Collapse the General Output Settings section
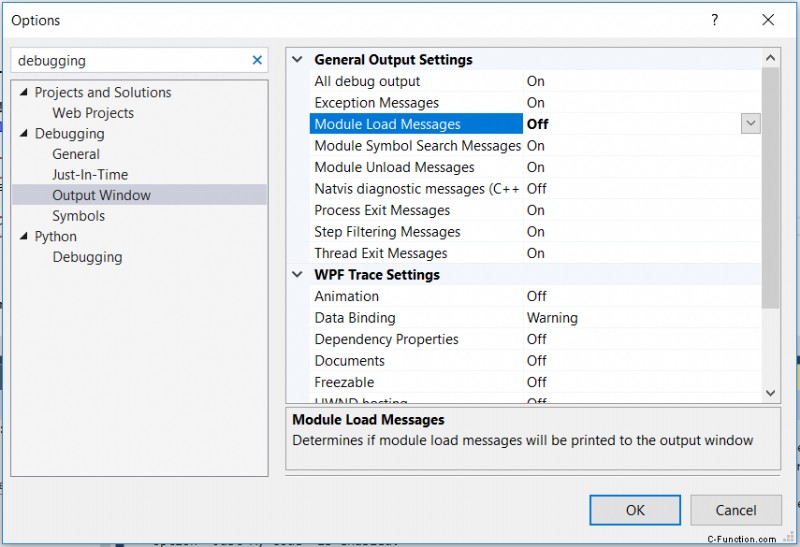This screenshot has width=800, height=547. click(x=297, y=60)
